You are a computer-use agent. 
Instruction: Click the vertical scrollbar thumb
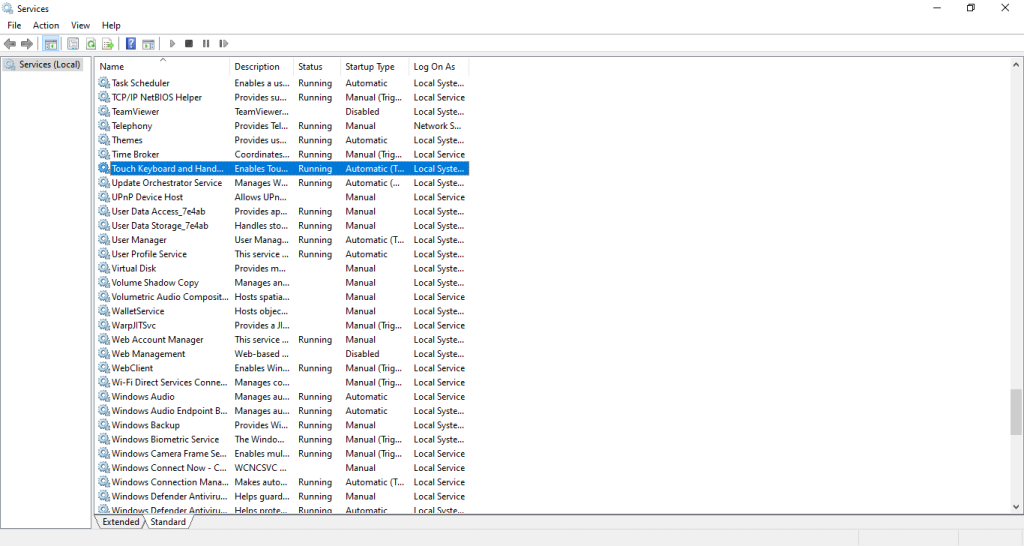click(1016, 412)
